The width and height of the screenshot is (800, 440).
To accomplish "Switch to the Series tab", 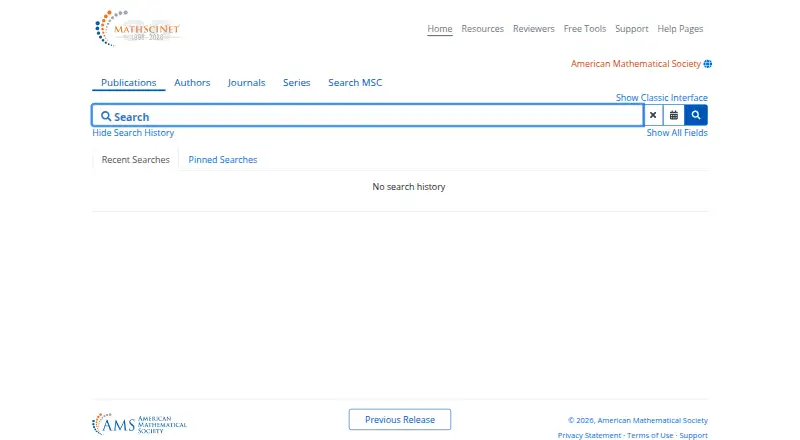I will 296,83.
